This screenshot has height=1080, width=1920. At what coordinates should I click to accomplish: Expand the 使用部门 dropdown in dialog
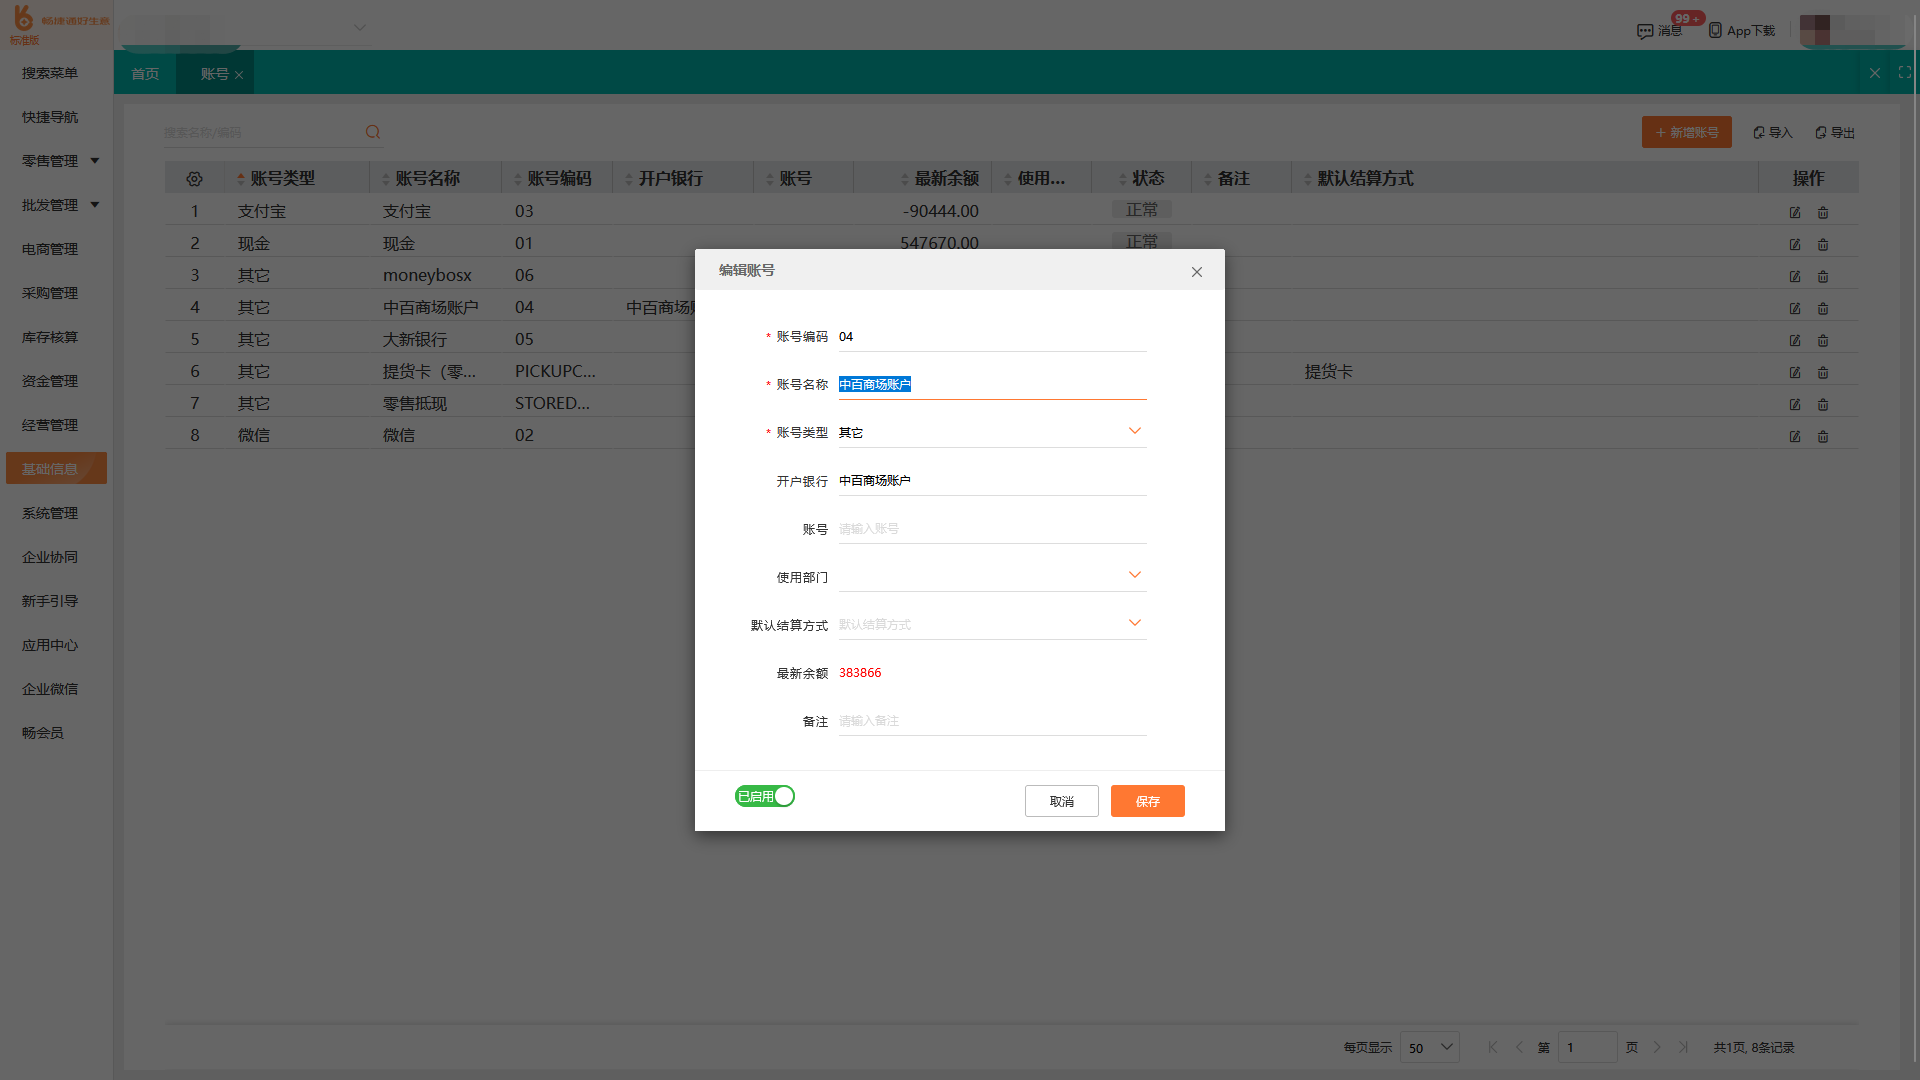[1134, 576]
